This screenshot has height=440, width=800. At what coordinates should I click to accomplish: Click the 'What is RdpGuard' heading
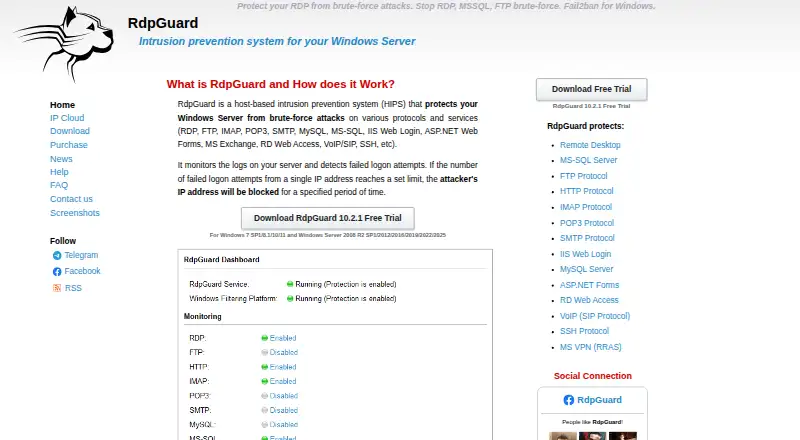click(281, 85)
